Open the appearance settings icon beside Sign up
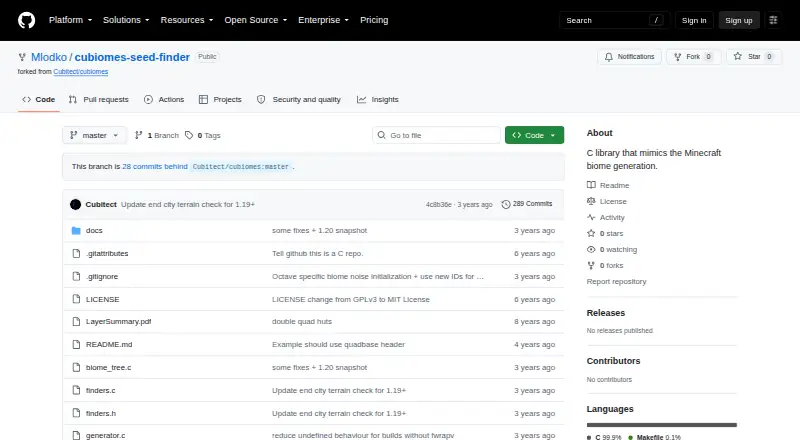This screenshot has width=800, height=440. click(x=773, y=20)
